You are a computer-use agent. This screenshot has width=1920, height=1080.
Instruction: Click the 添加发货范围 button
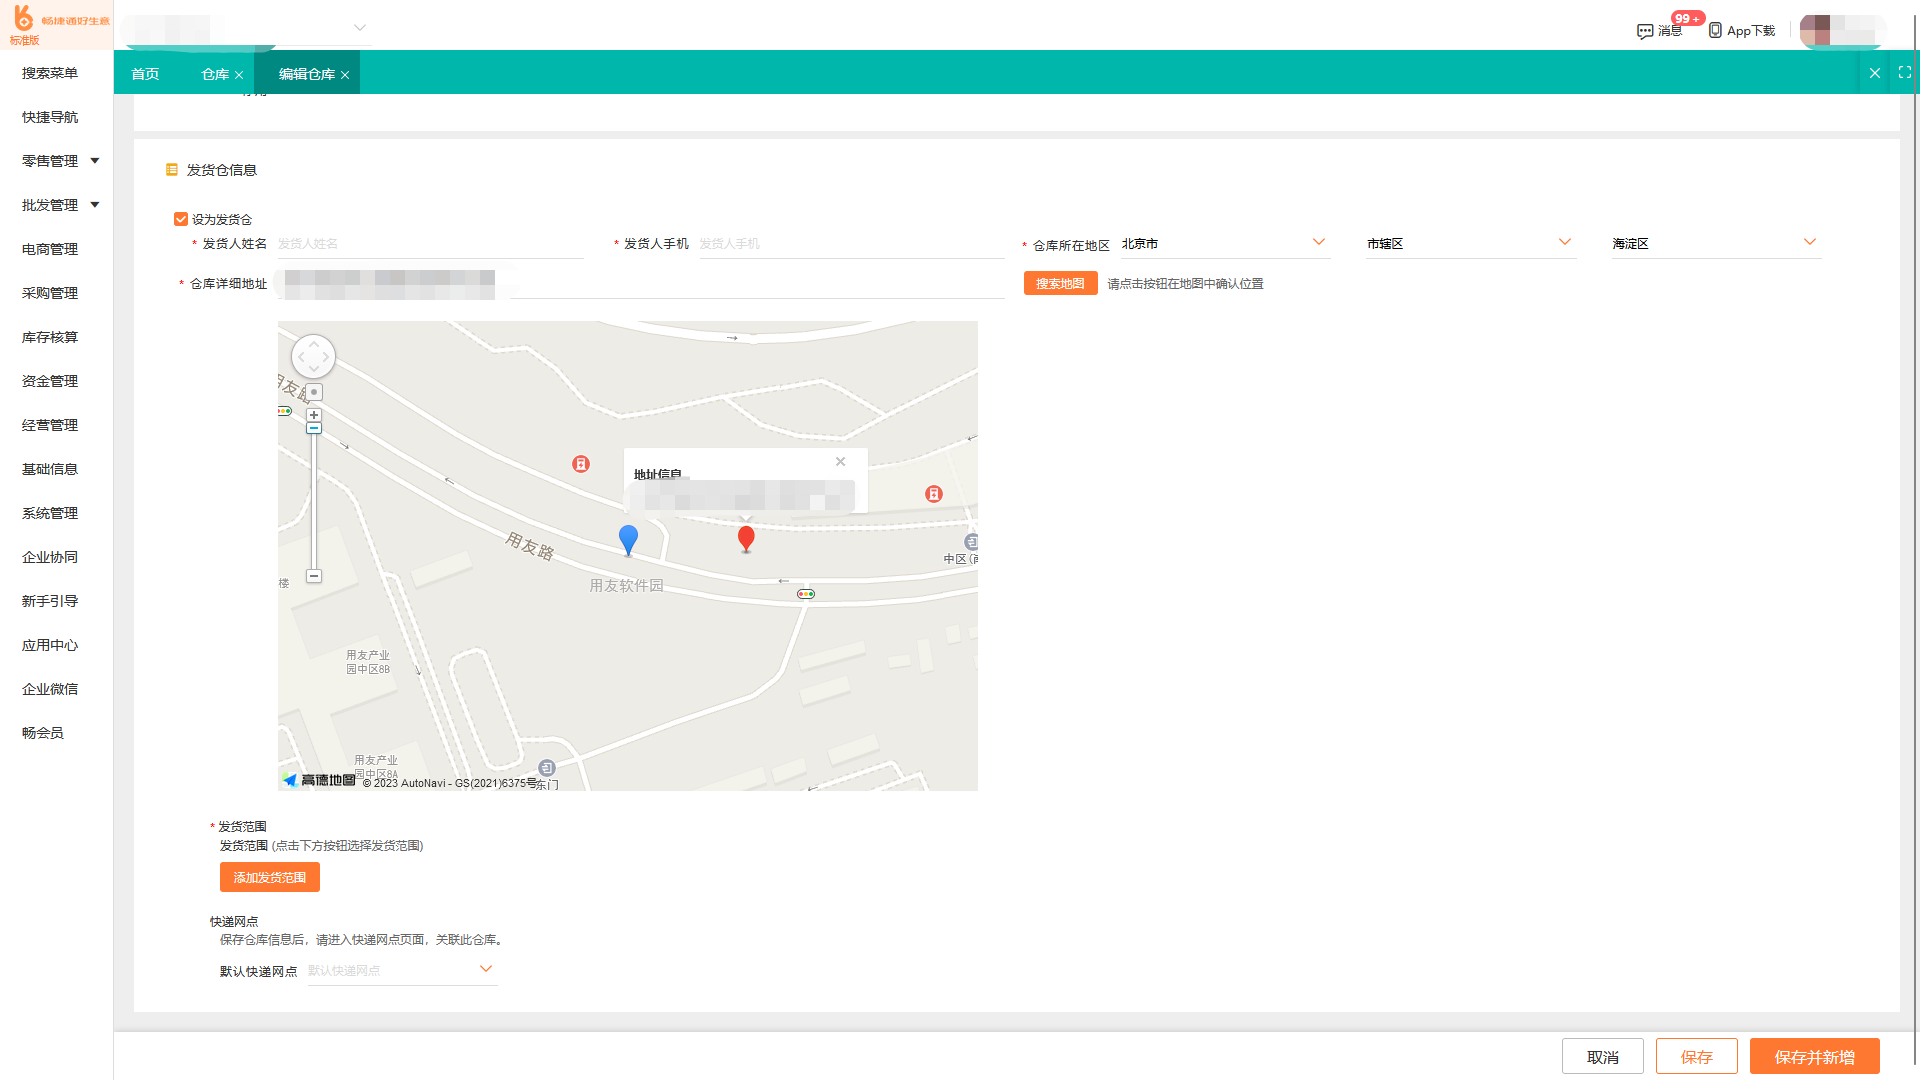[x=269, y=877]
